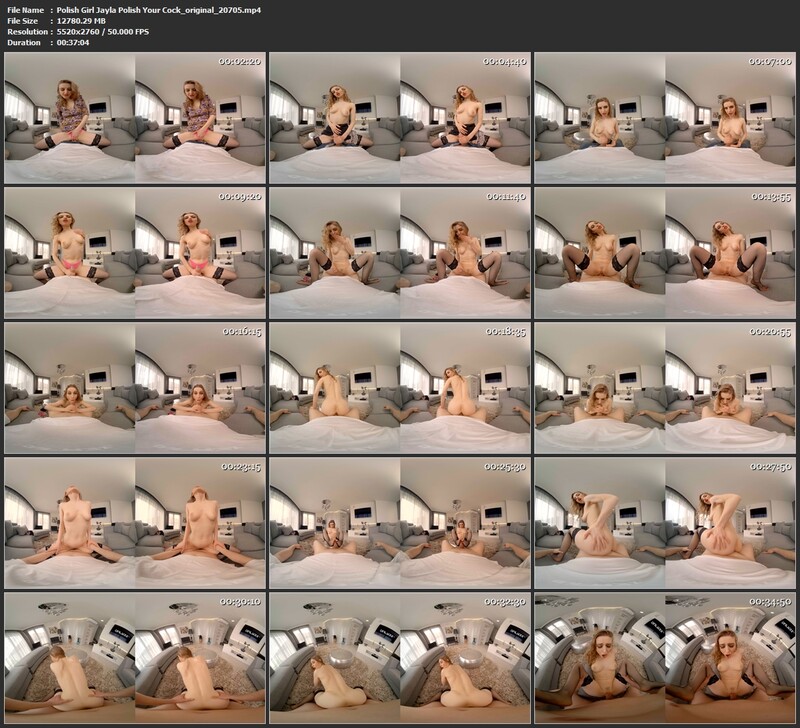The height and width of the screenshot is (728, 800).
Task: Select the 00:11:40 preview frame
Action: click(400, 252)
